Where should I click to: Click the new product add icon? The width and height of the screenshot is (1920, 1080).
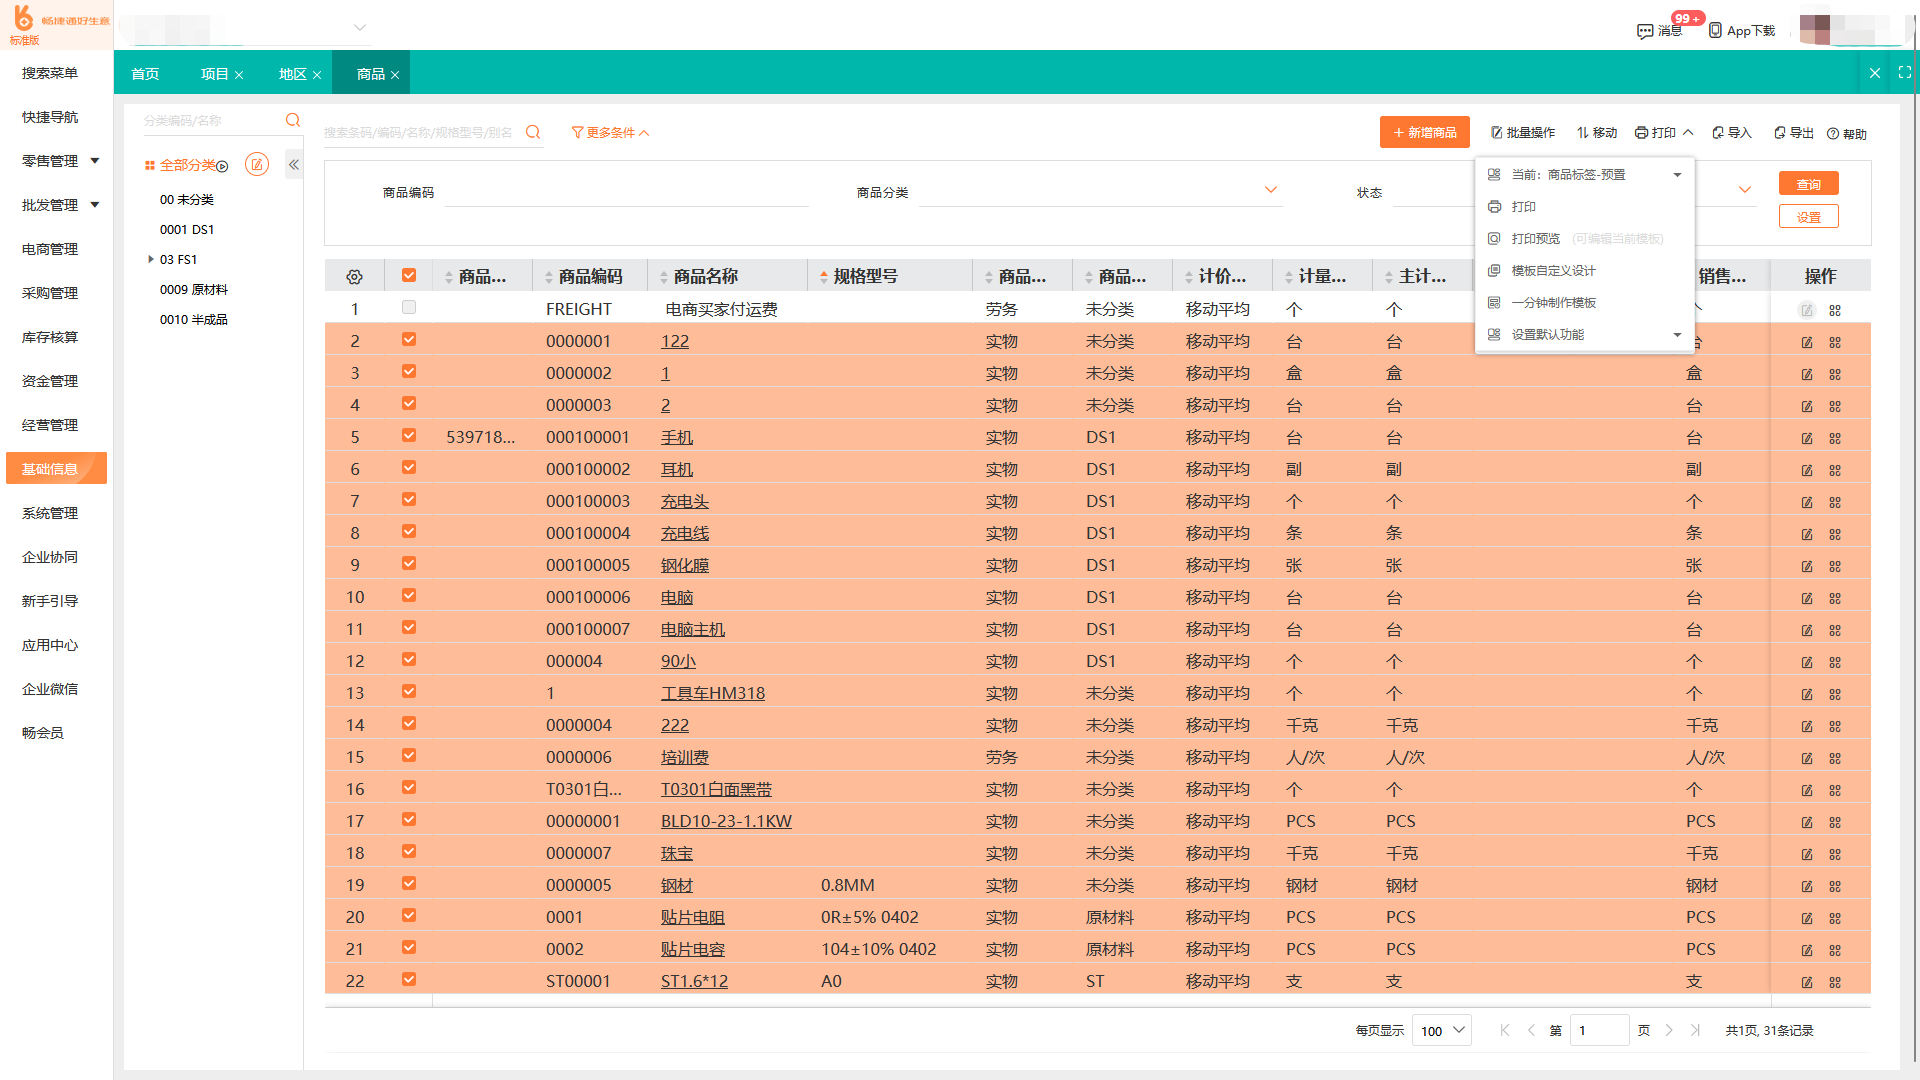pyautogui.click(x=1423, y=132)
